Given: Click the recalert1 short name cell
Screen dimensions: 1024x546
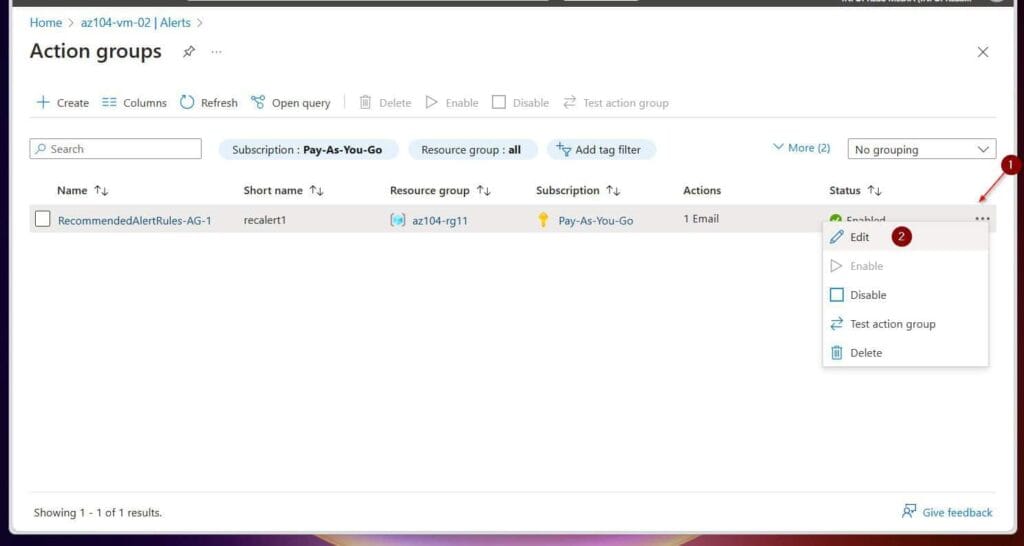Looking at the screenshot, I should pyautogui.click(x=265, y=220).
